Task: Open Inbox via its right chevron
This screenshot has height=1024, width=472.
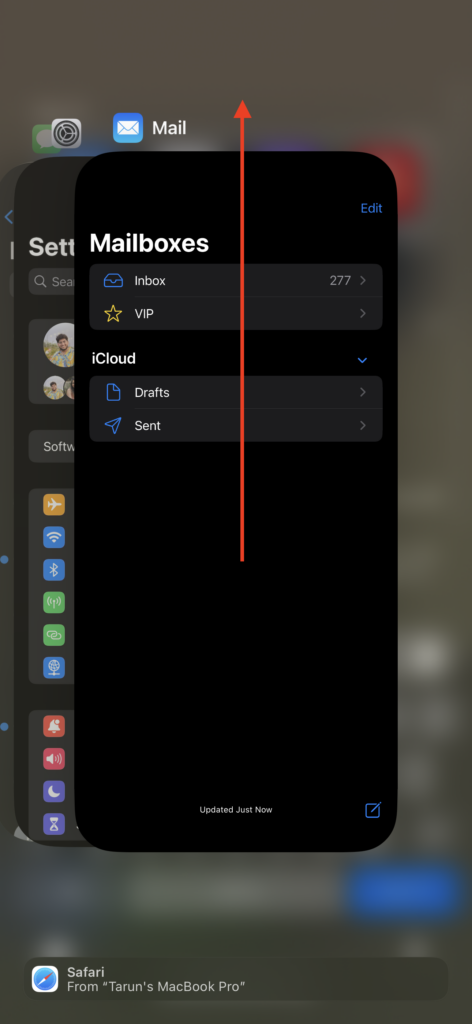Action: (x=363, y=281)
